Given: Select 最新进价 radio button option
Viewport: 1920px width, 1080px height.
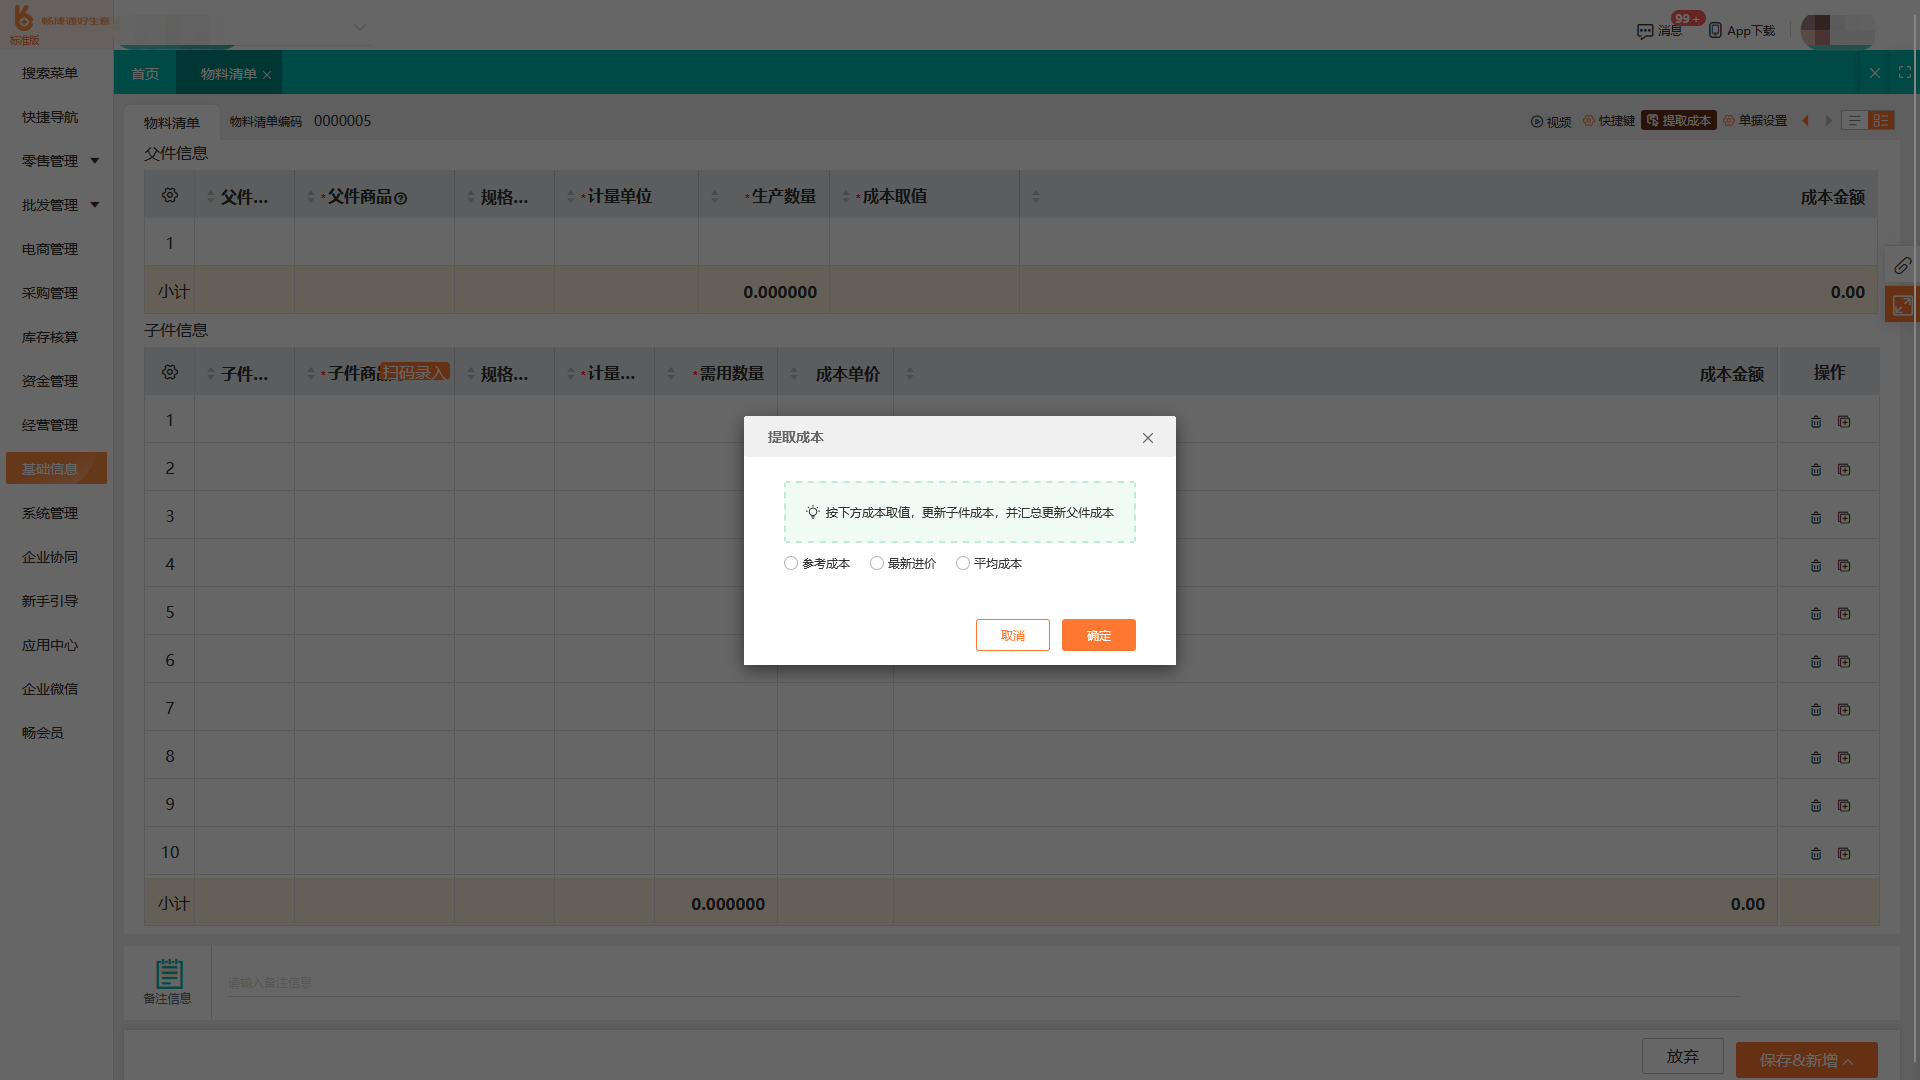Looking at the screenshot, I should pos(877,563).
